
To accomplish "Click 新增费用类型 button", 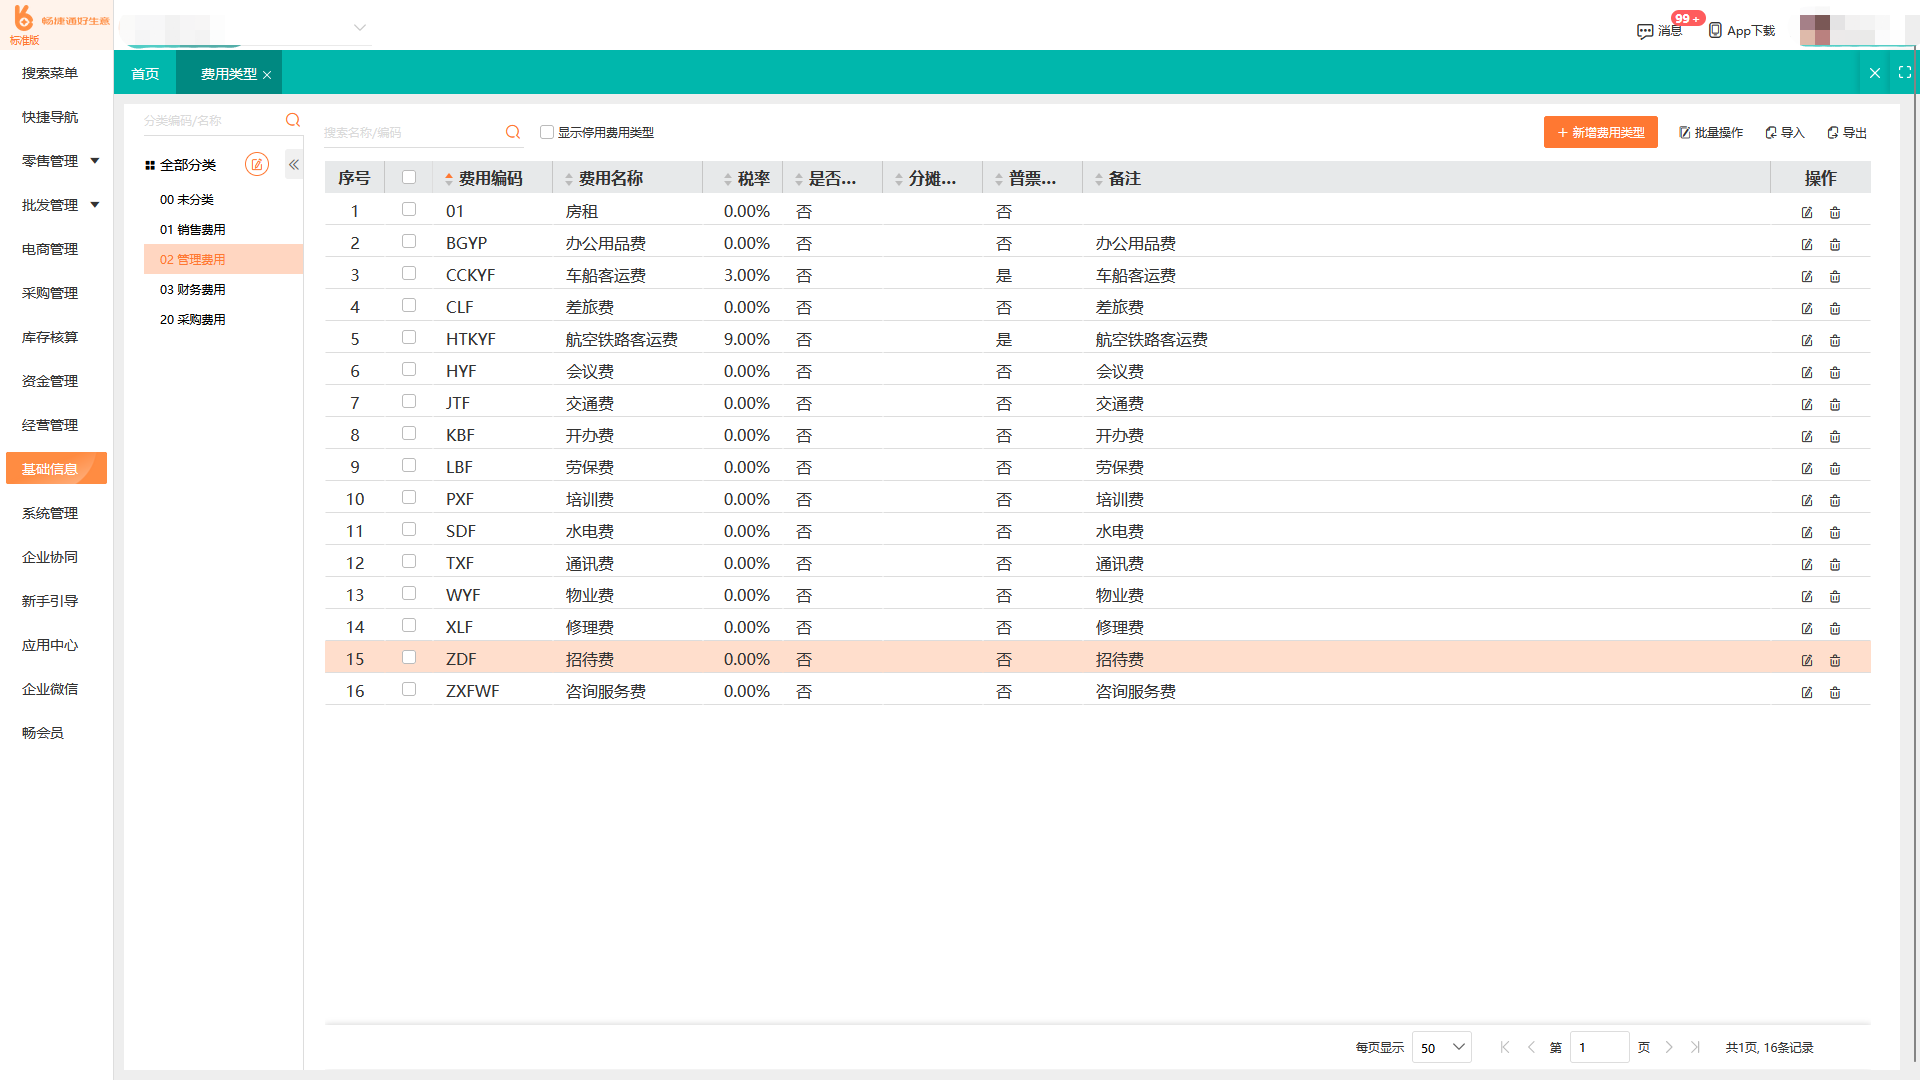I will (1598, 131).
